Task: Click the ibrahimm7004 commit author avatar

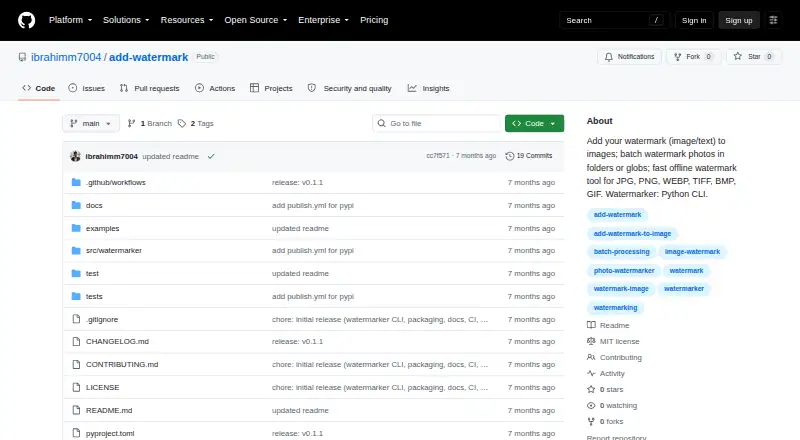Action: (76, 156)
